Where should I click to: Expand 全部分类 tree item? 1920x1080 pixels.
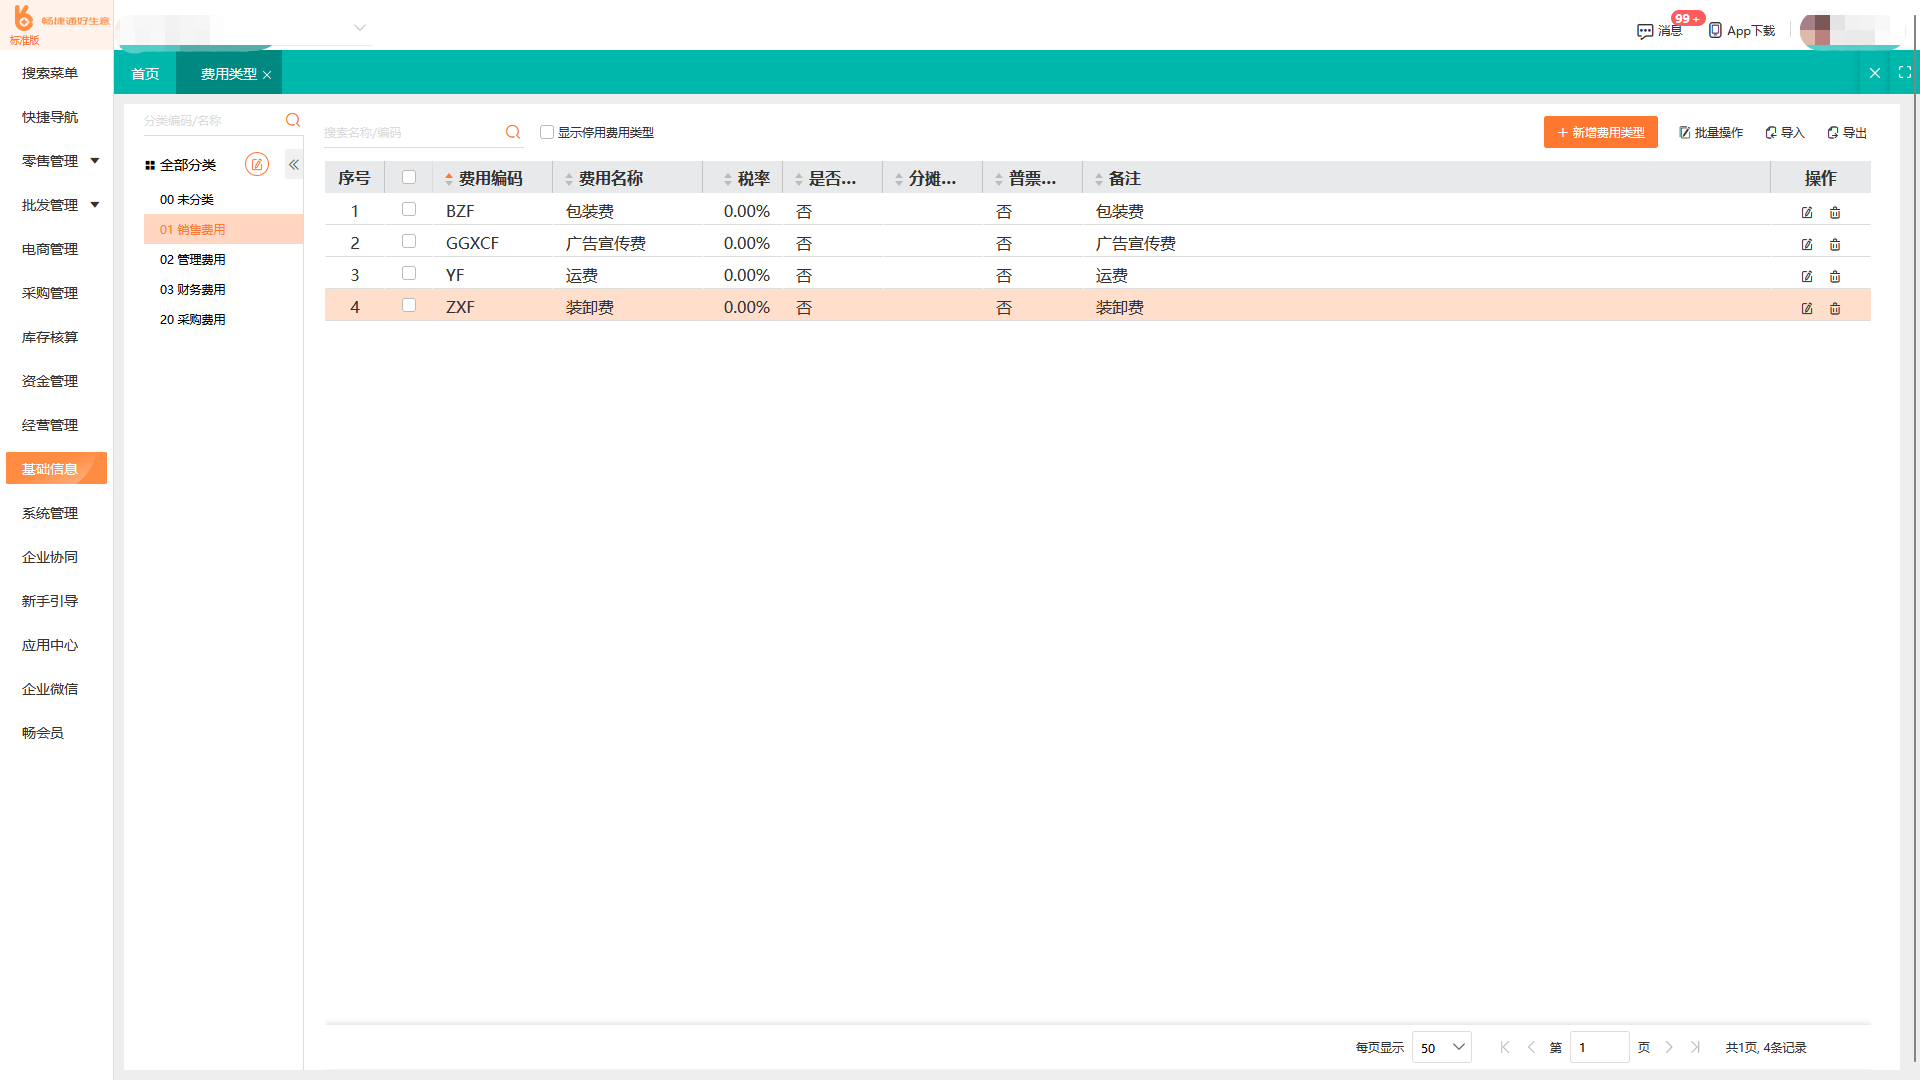pyautogui.click(x=149, y=164)
